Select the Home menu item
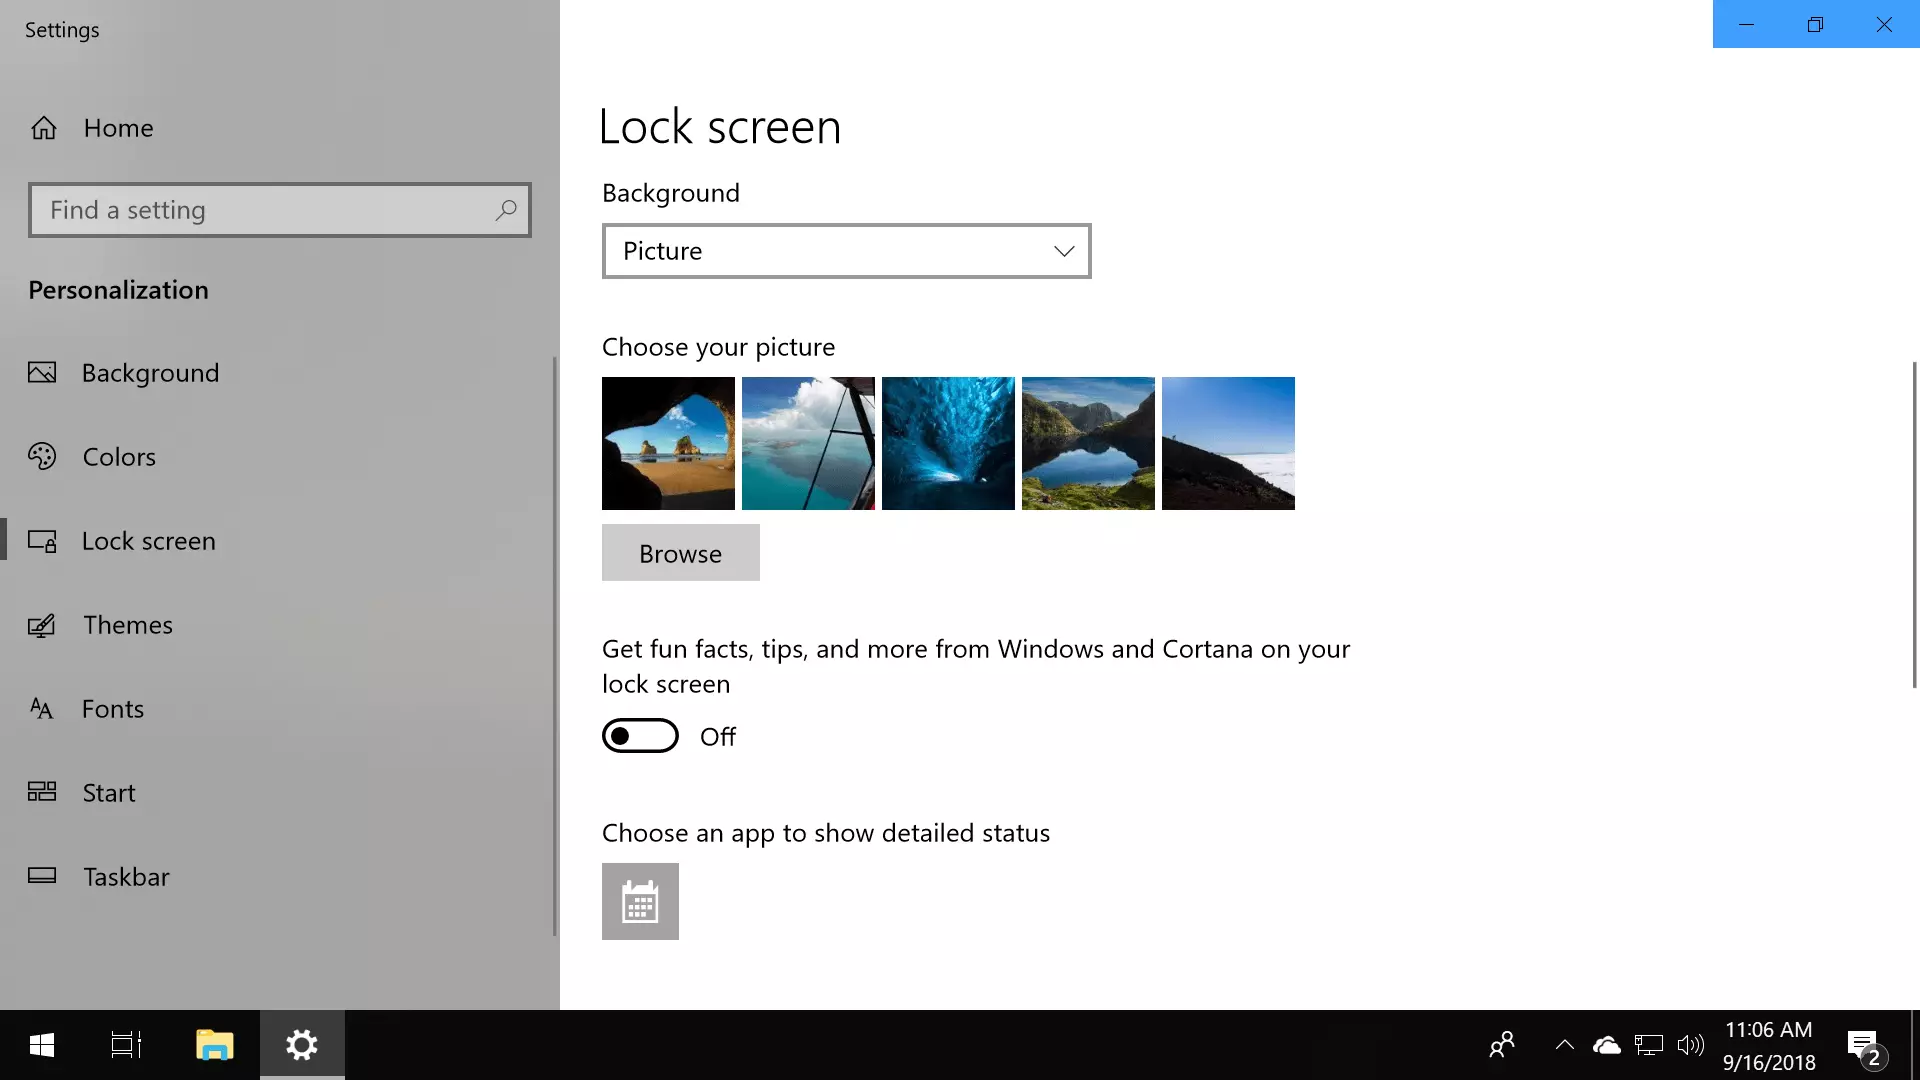The height and width of the screenshot is (1080, 1920). pos(117,127)
